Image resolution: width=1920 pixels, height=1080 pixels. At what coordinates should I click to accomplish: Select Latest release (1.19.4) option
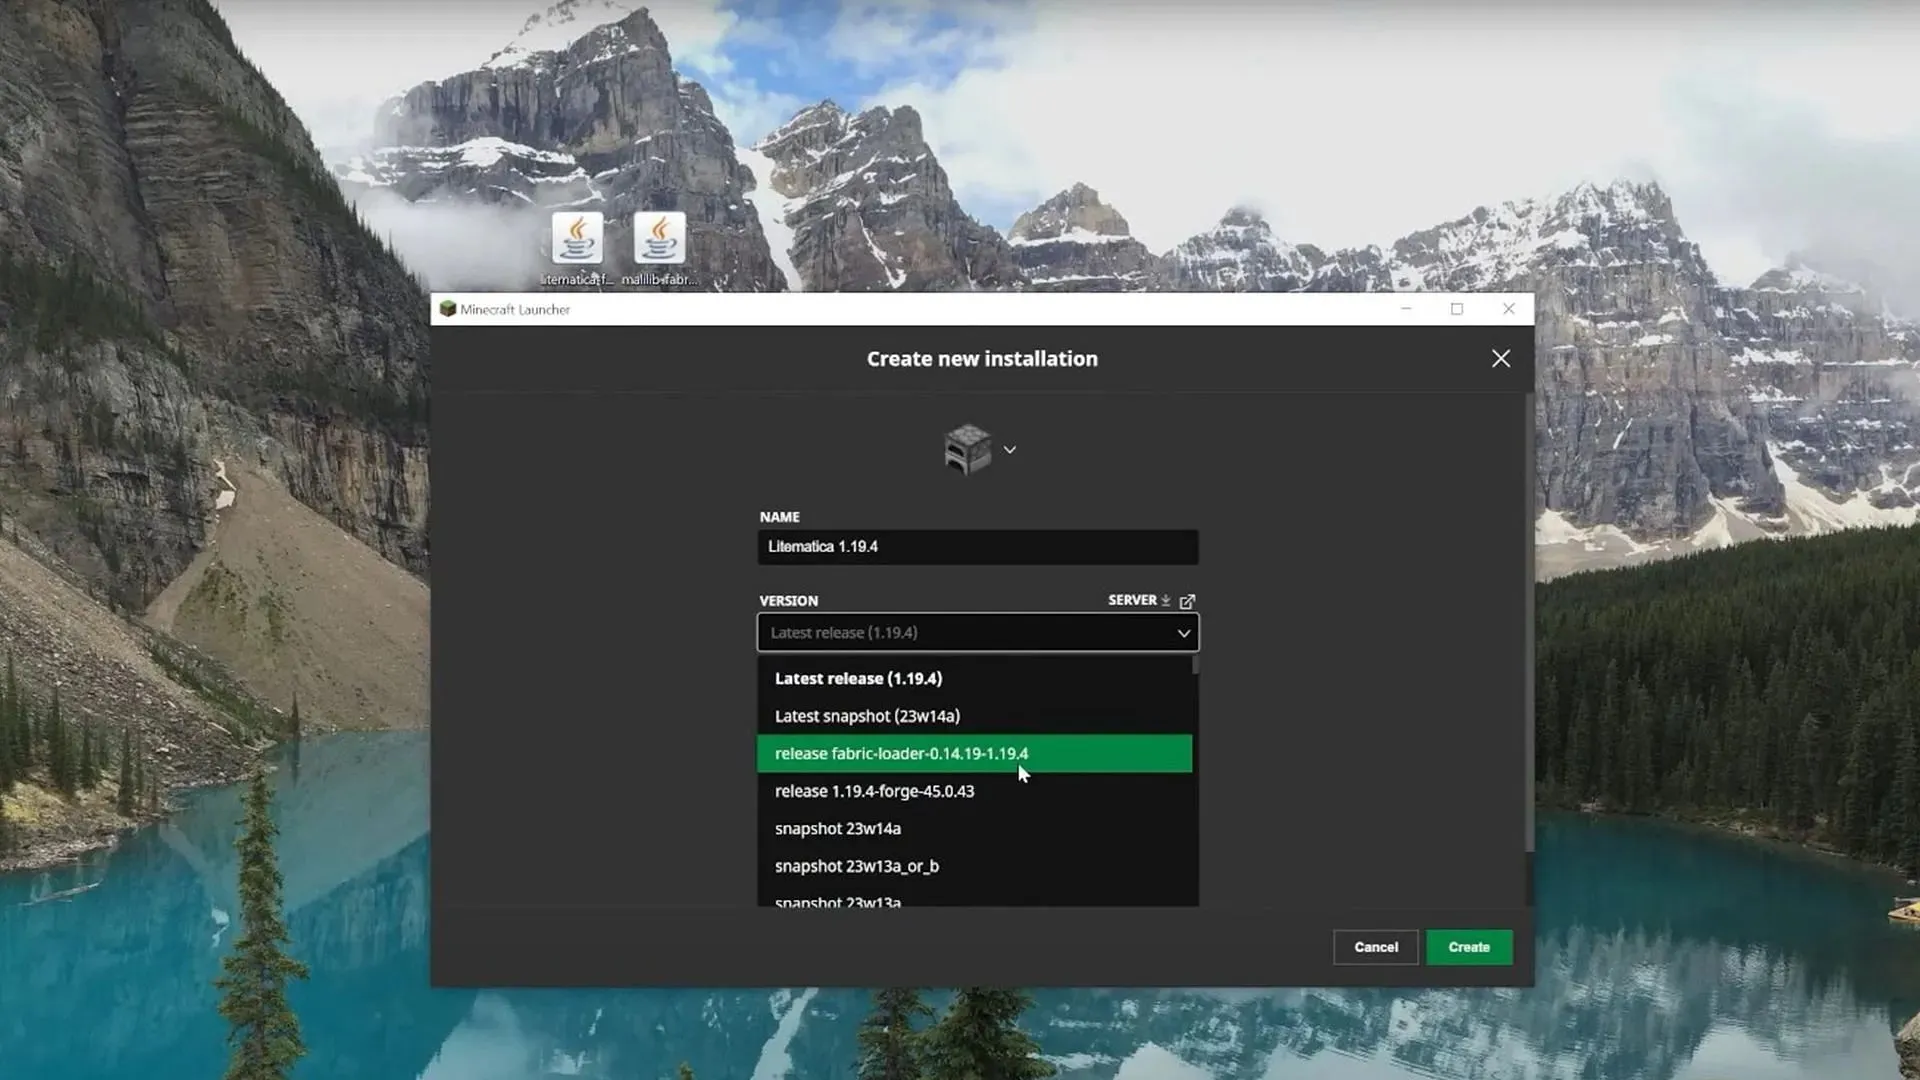point(857,678)
